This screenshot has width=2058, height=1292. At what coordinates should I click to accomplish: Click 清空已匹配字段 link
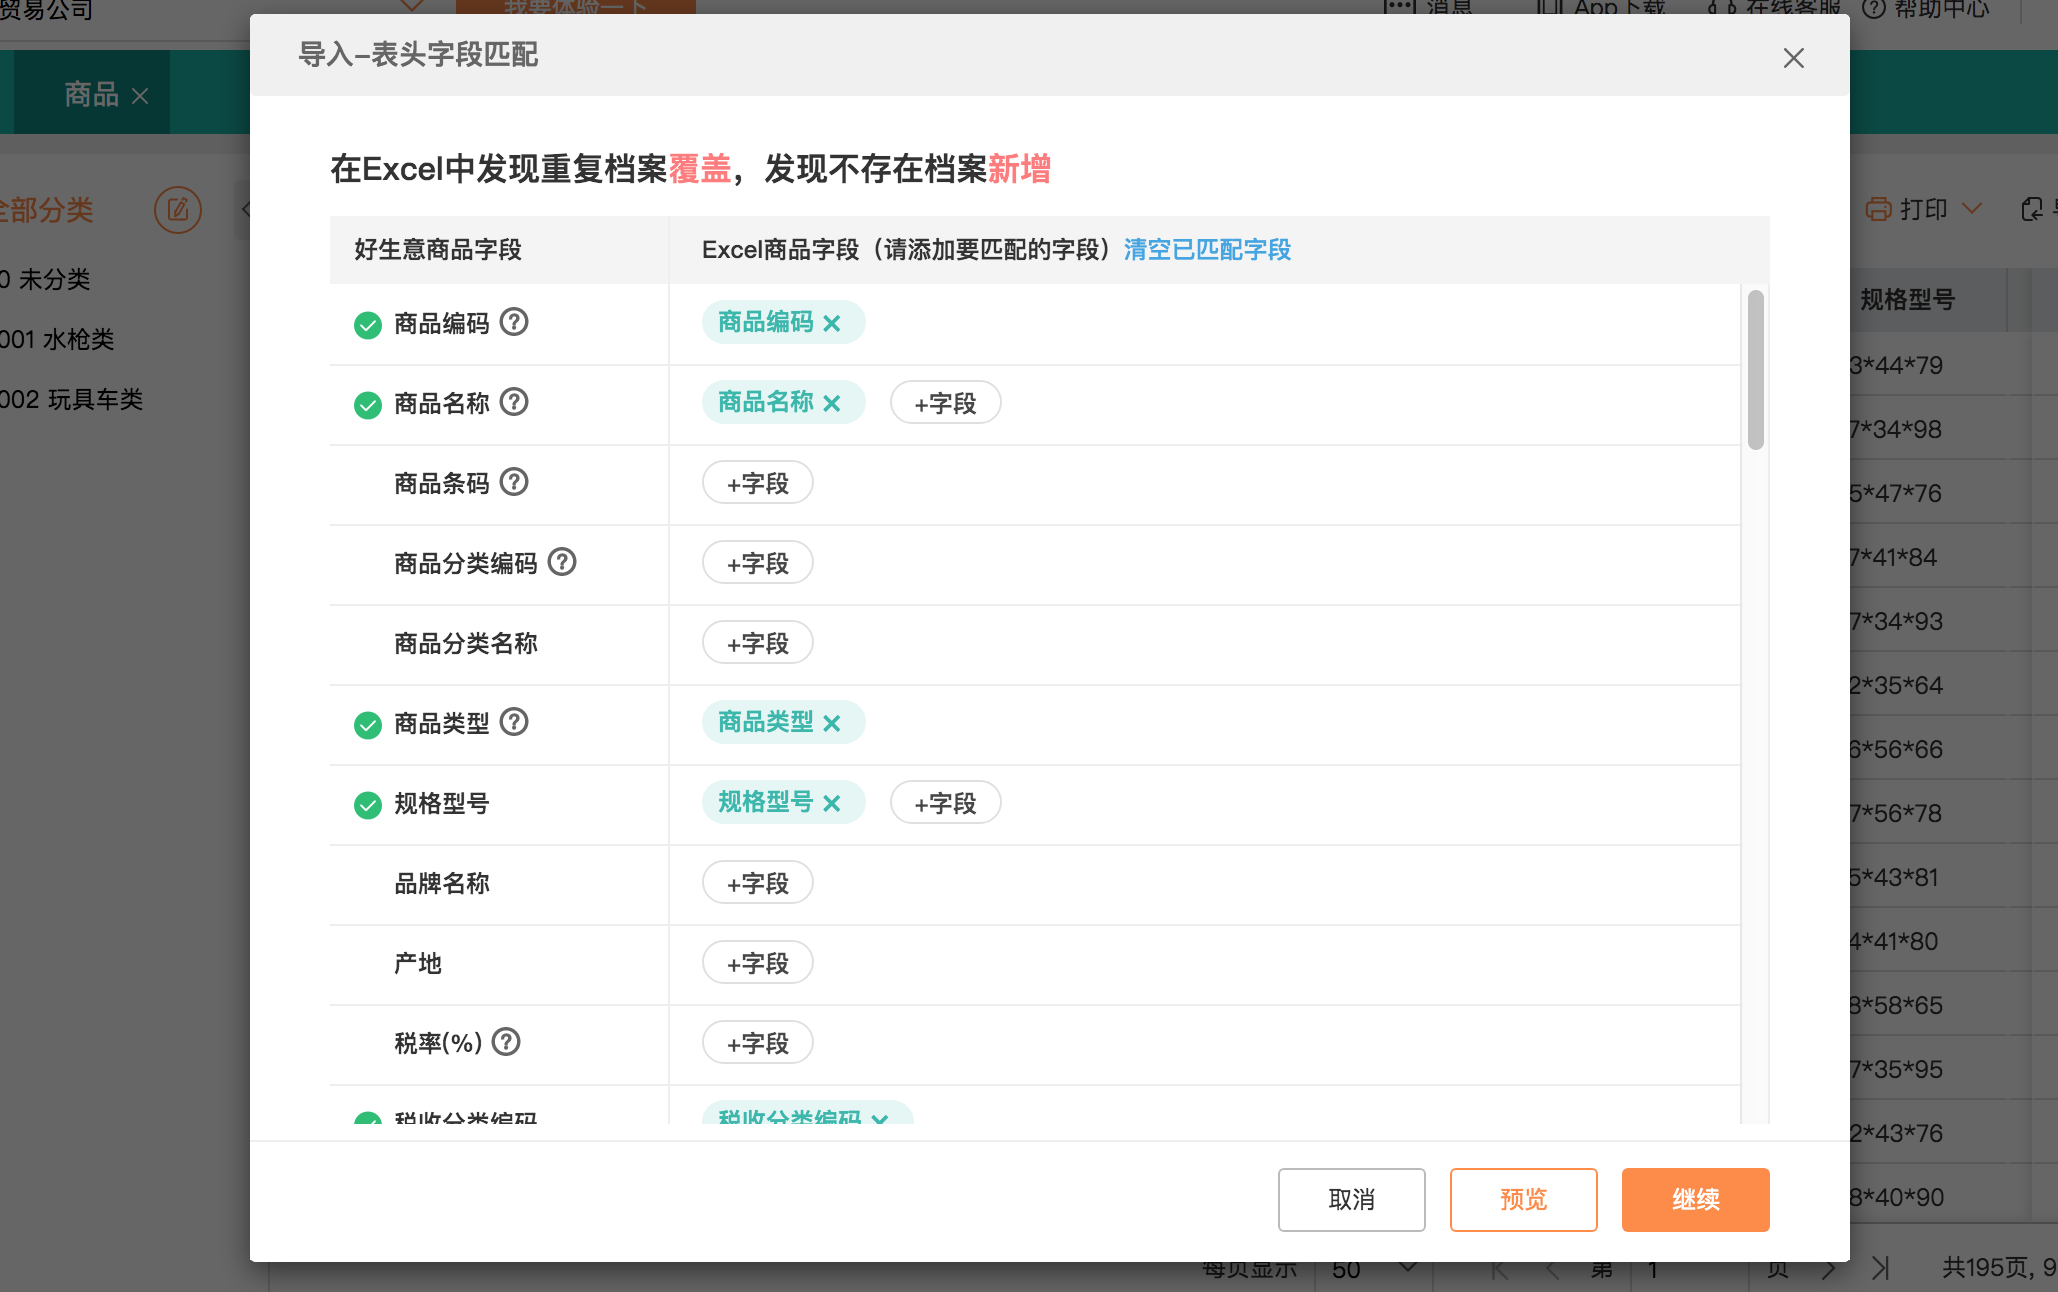[1205, 249]
